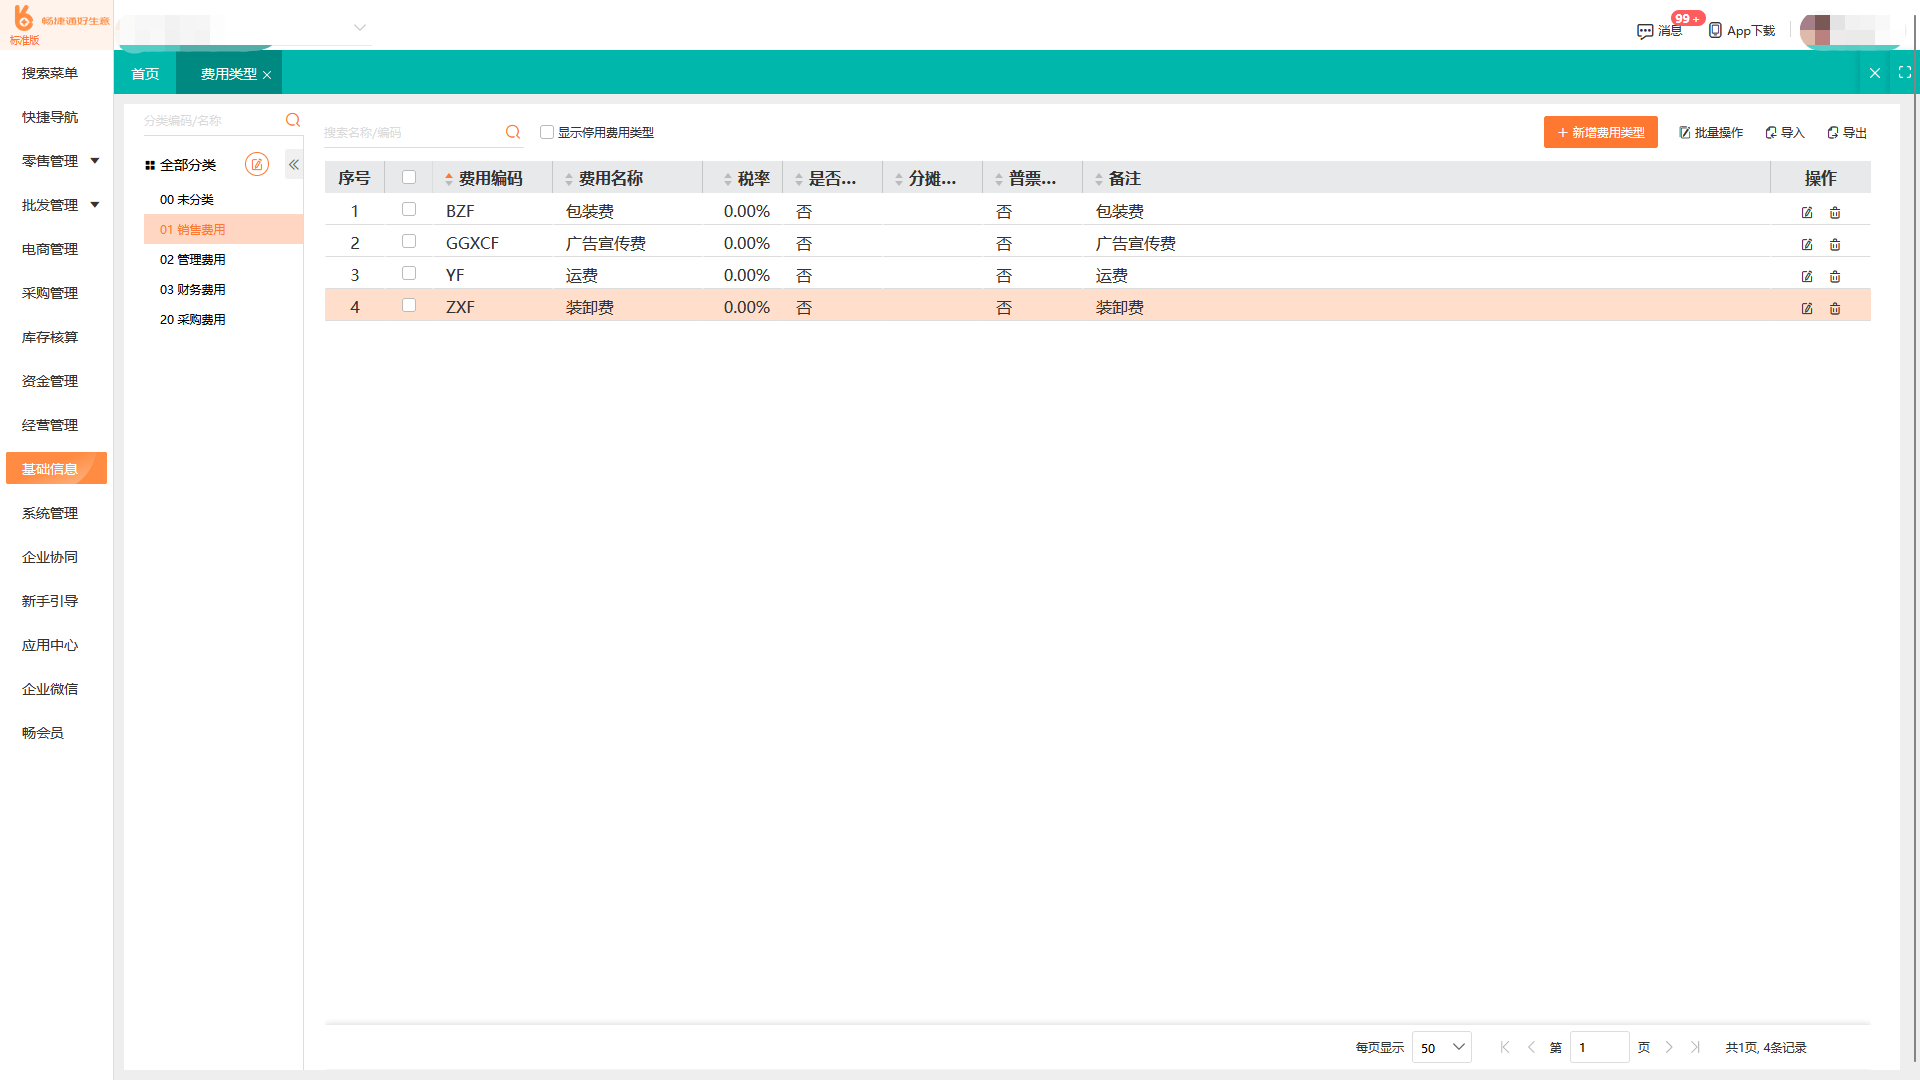Switch to 首页 tab
The image size is (1920, 1080).
[x=145, y=74]
